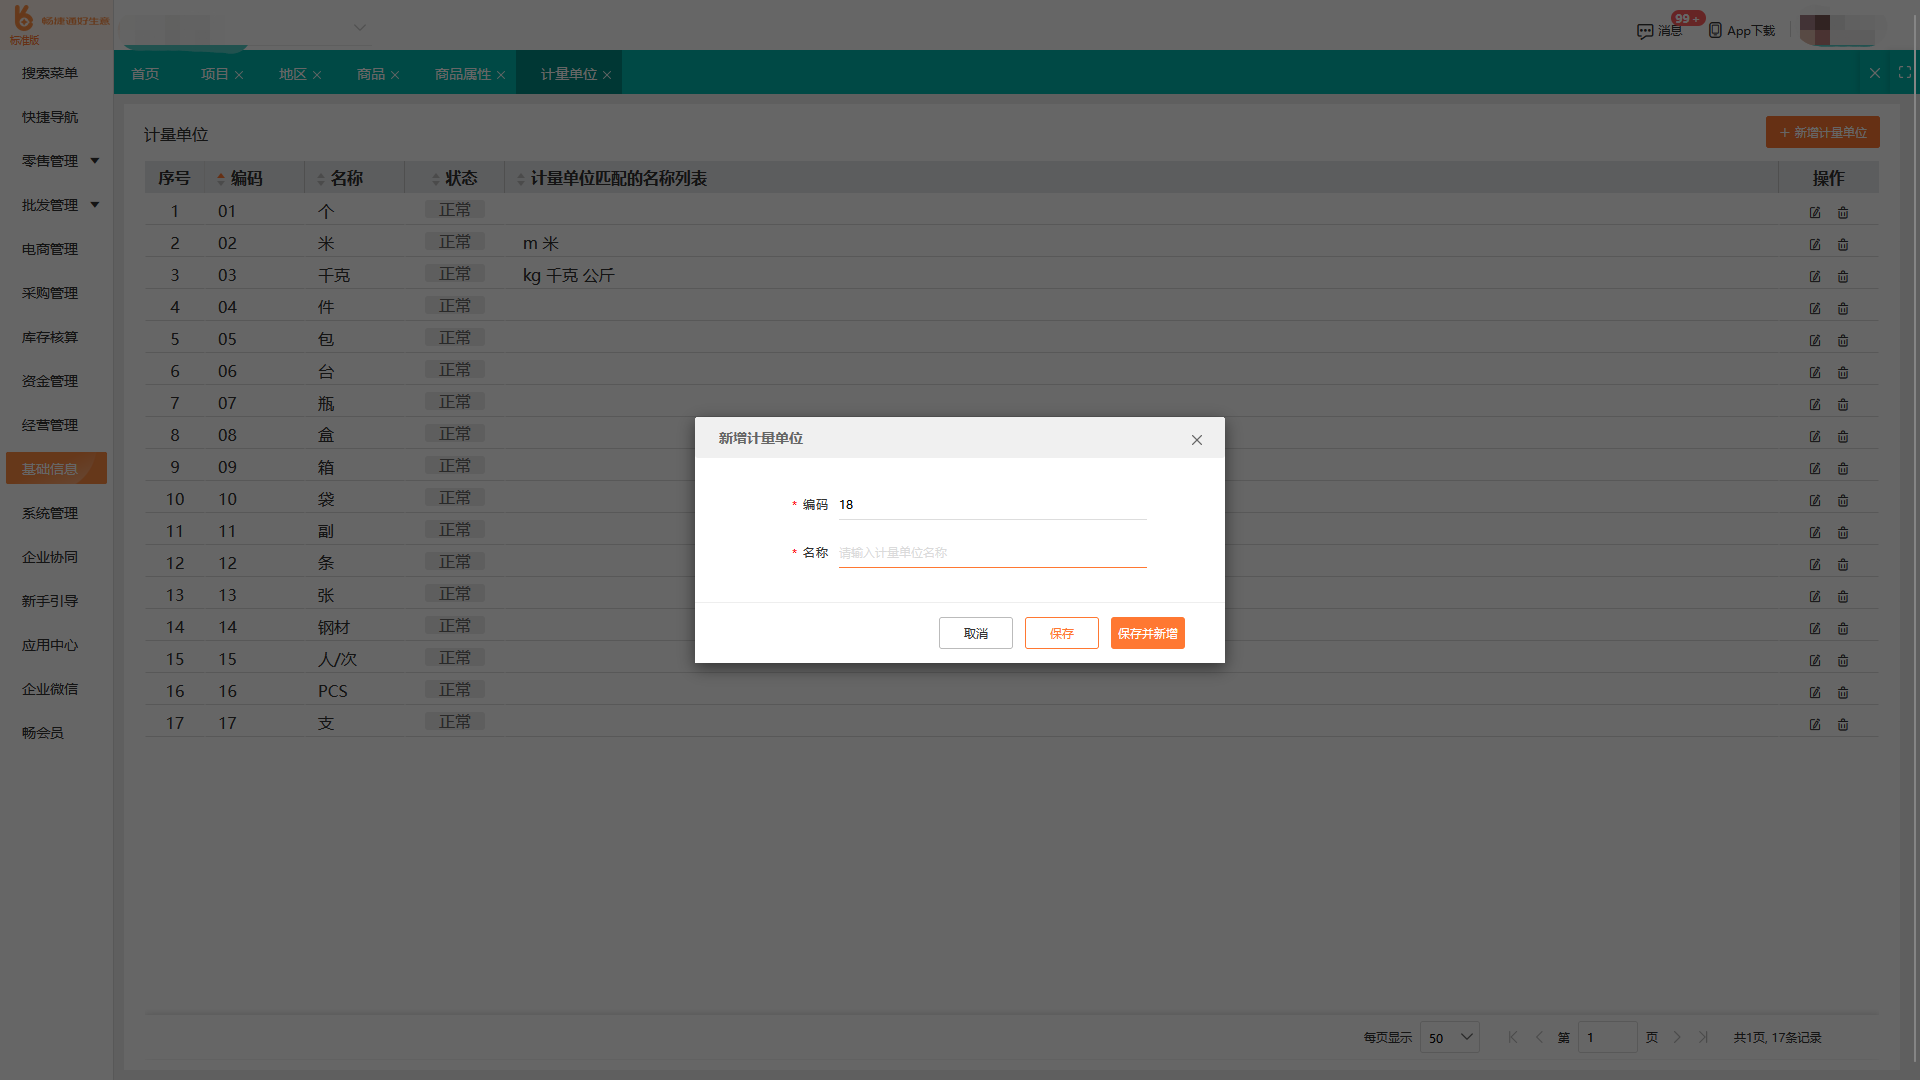Toggle status indicator for row 9 箱
The height and width of the screenshot is (1080, 1920).
click(x=456, y=465)
